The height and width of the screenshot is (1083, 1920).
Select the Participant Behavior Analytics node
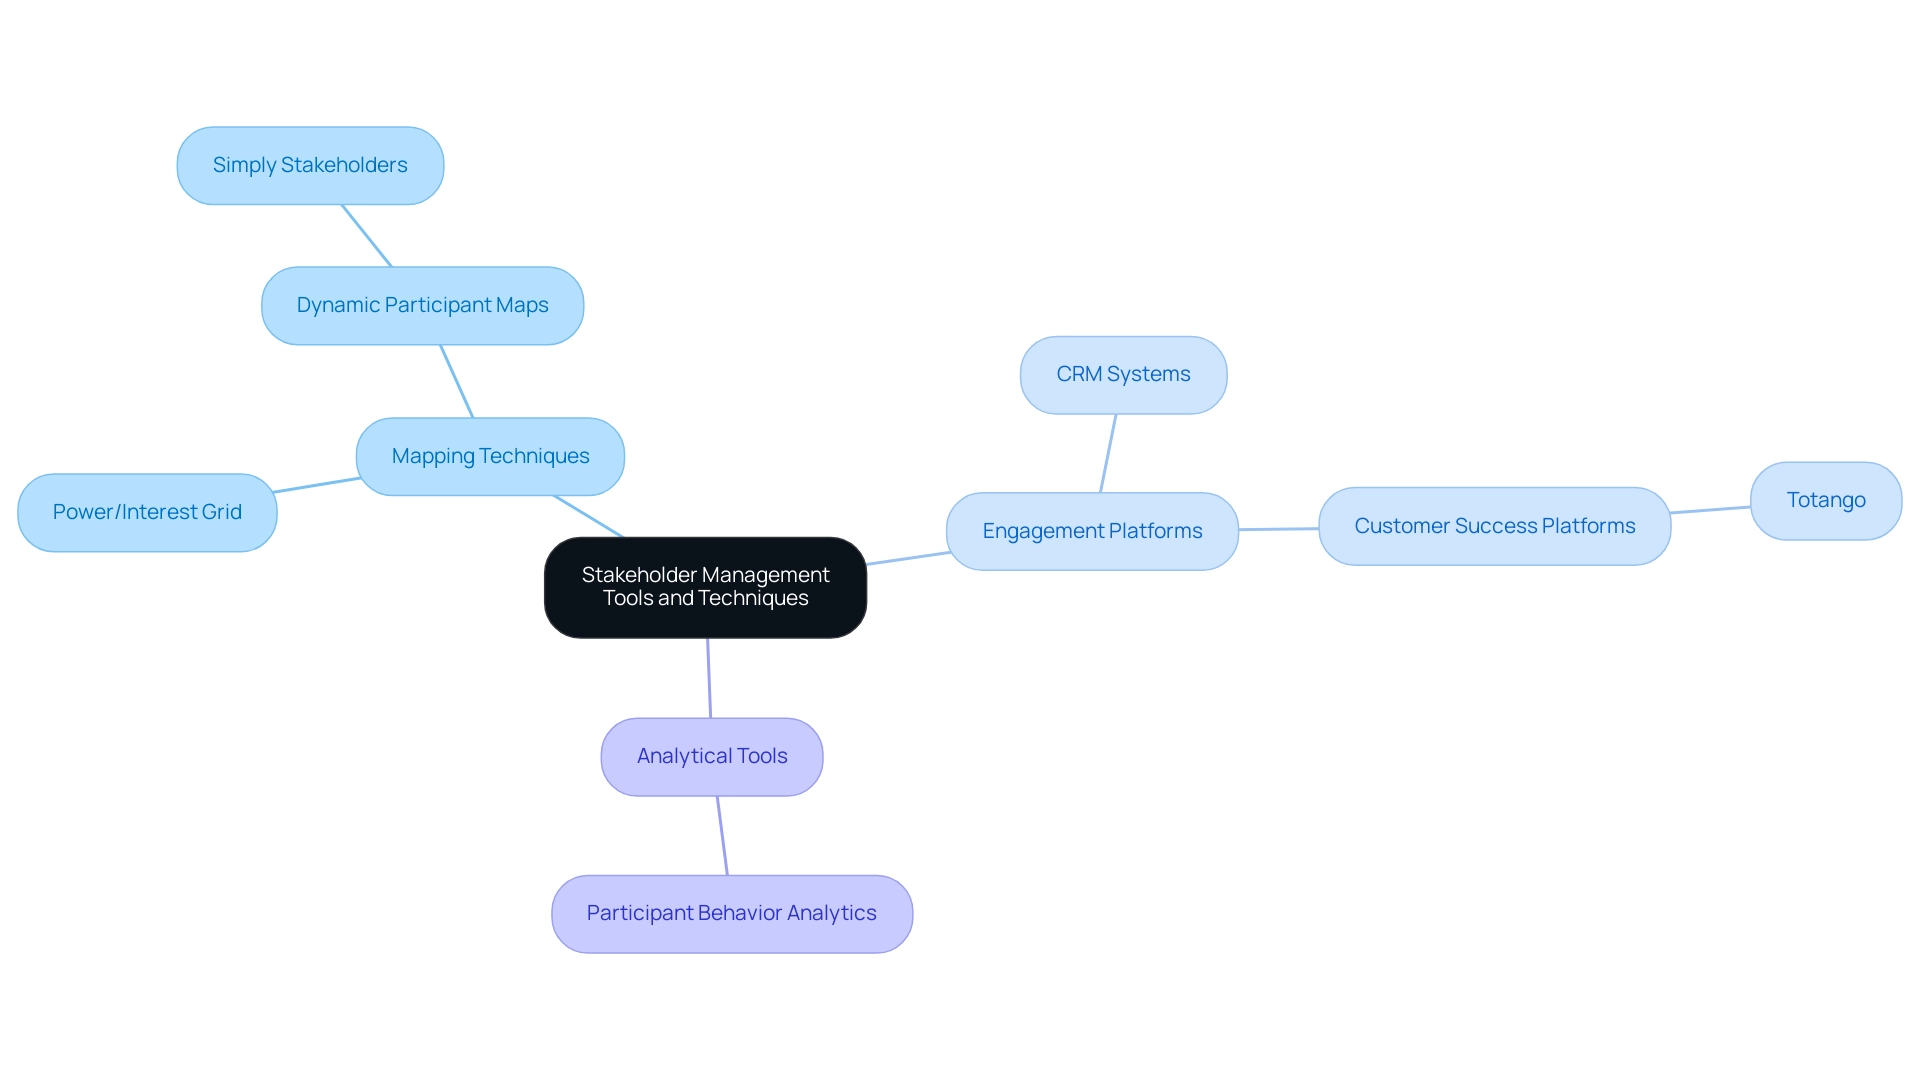[x=732, y=912]
